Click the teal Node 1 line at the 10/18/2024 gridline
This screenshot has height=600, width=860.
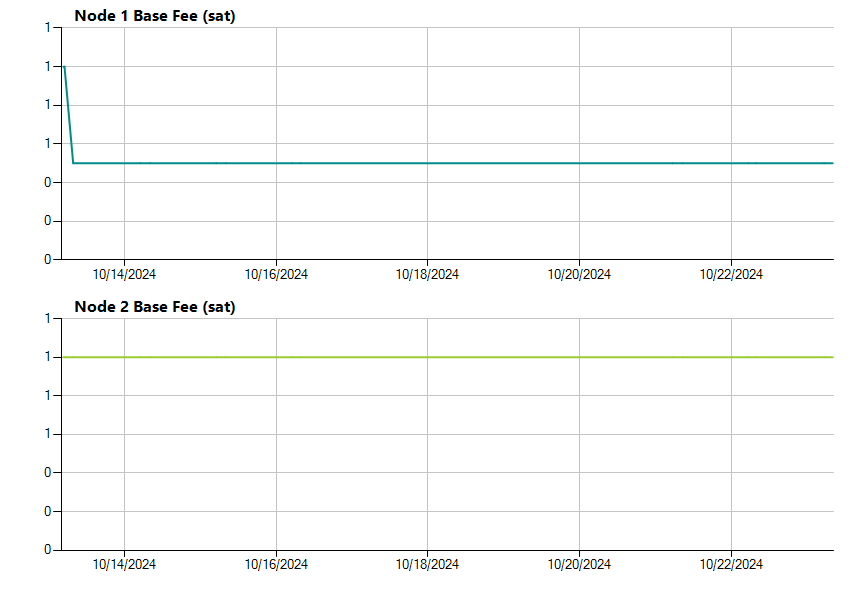[427, 163]
